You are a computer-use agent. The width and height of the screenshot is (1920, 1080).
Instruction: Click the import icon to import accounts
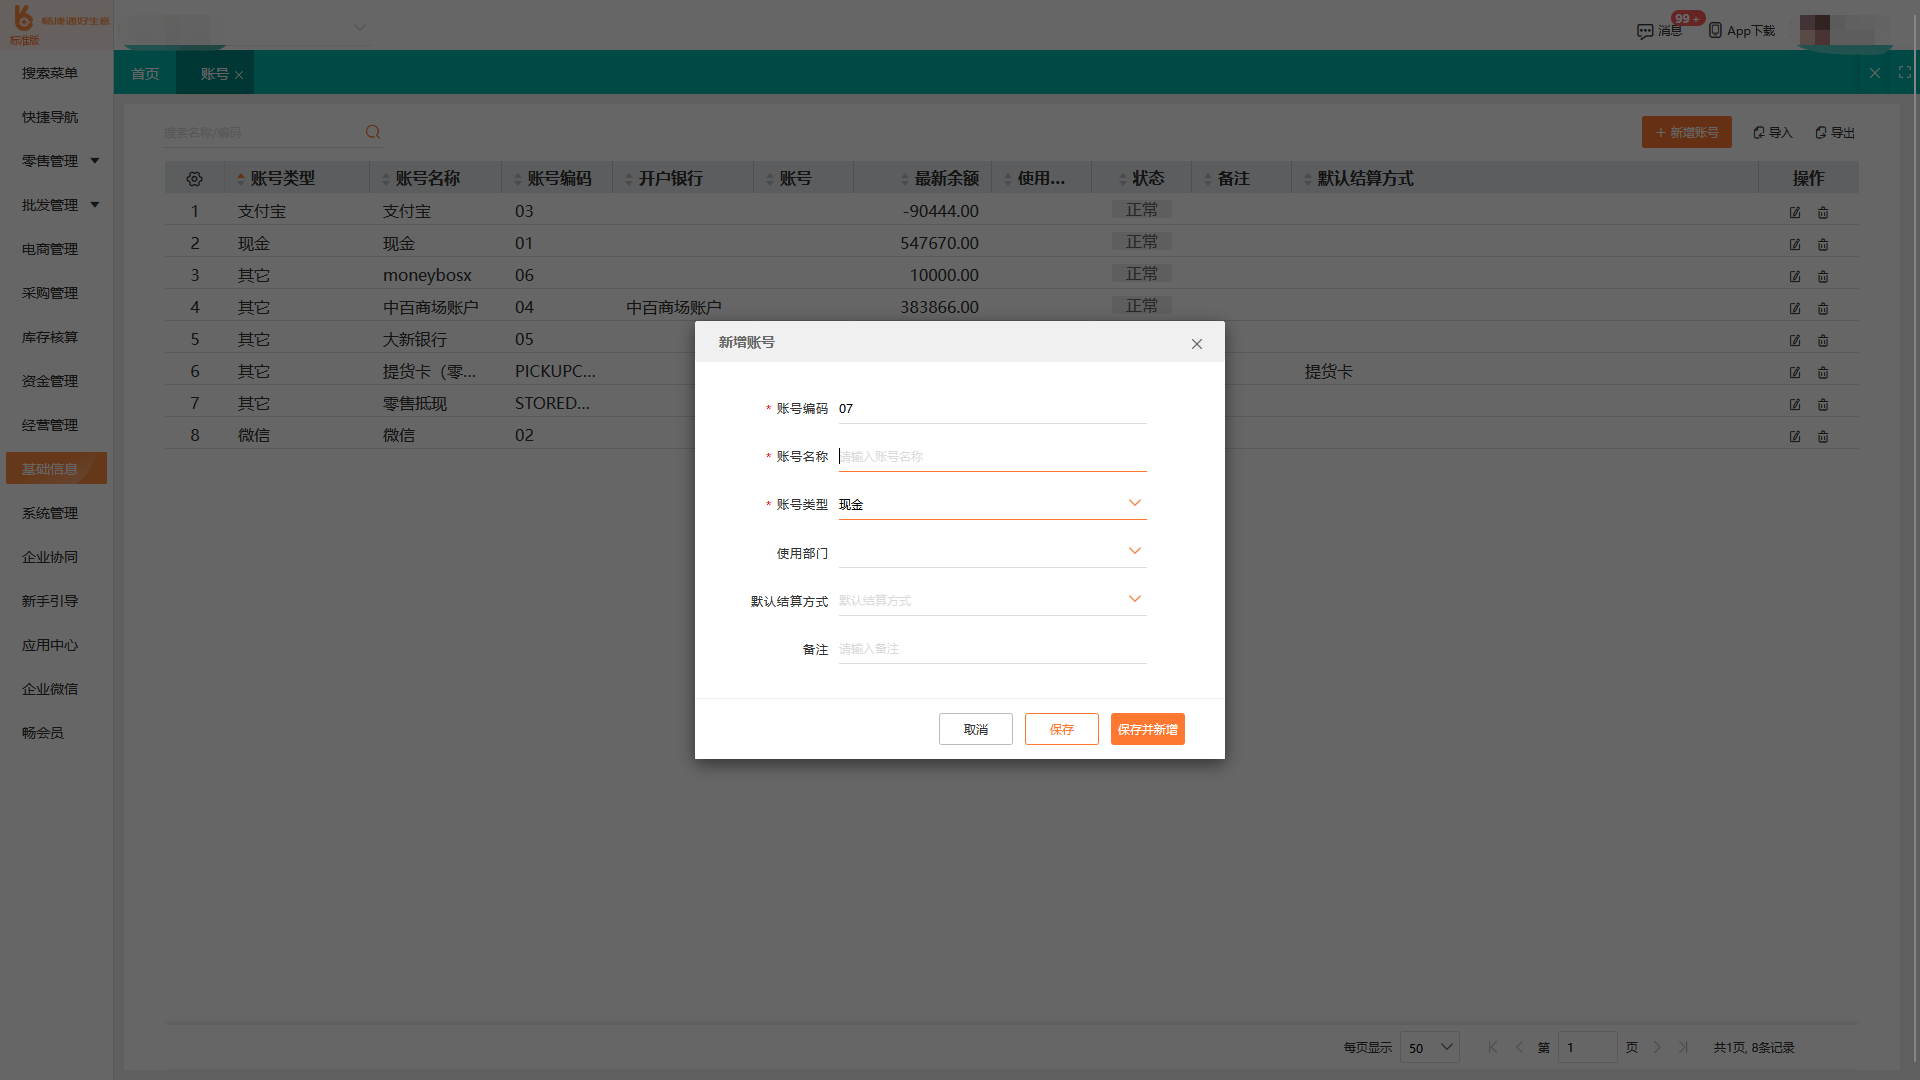click(1772, 132)
